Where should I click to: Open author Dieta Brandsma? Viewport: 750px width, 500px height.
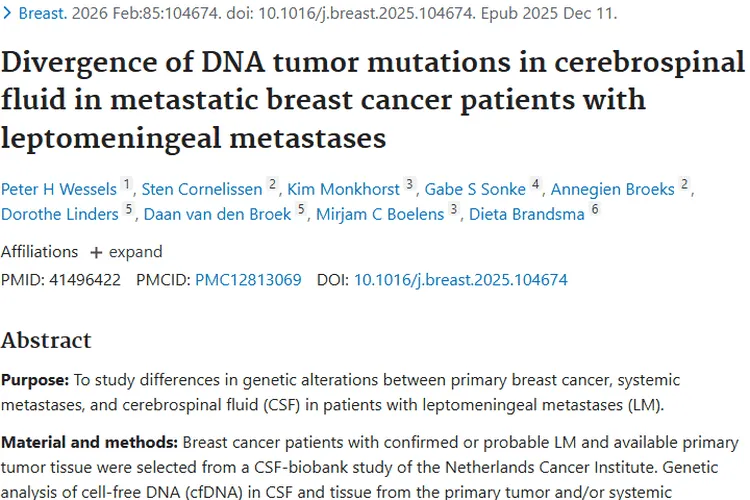click(x=527, y=214)
